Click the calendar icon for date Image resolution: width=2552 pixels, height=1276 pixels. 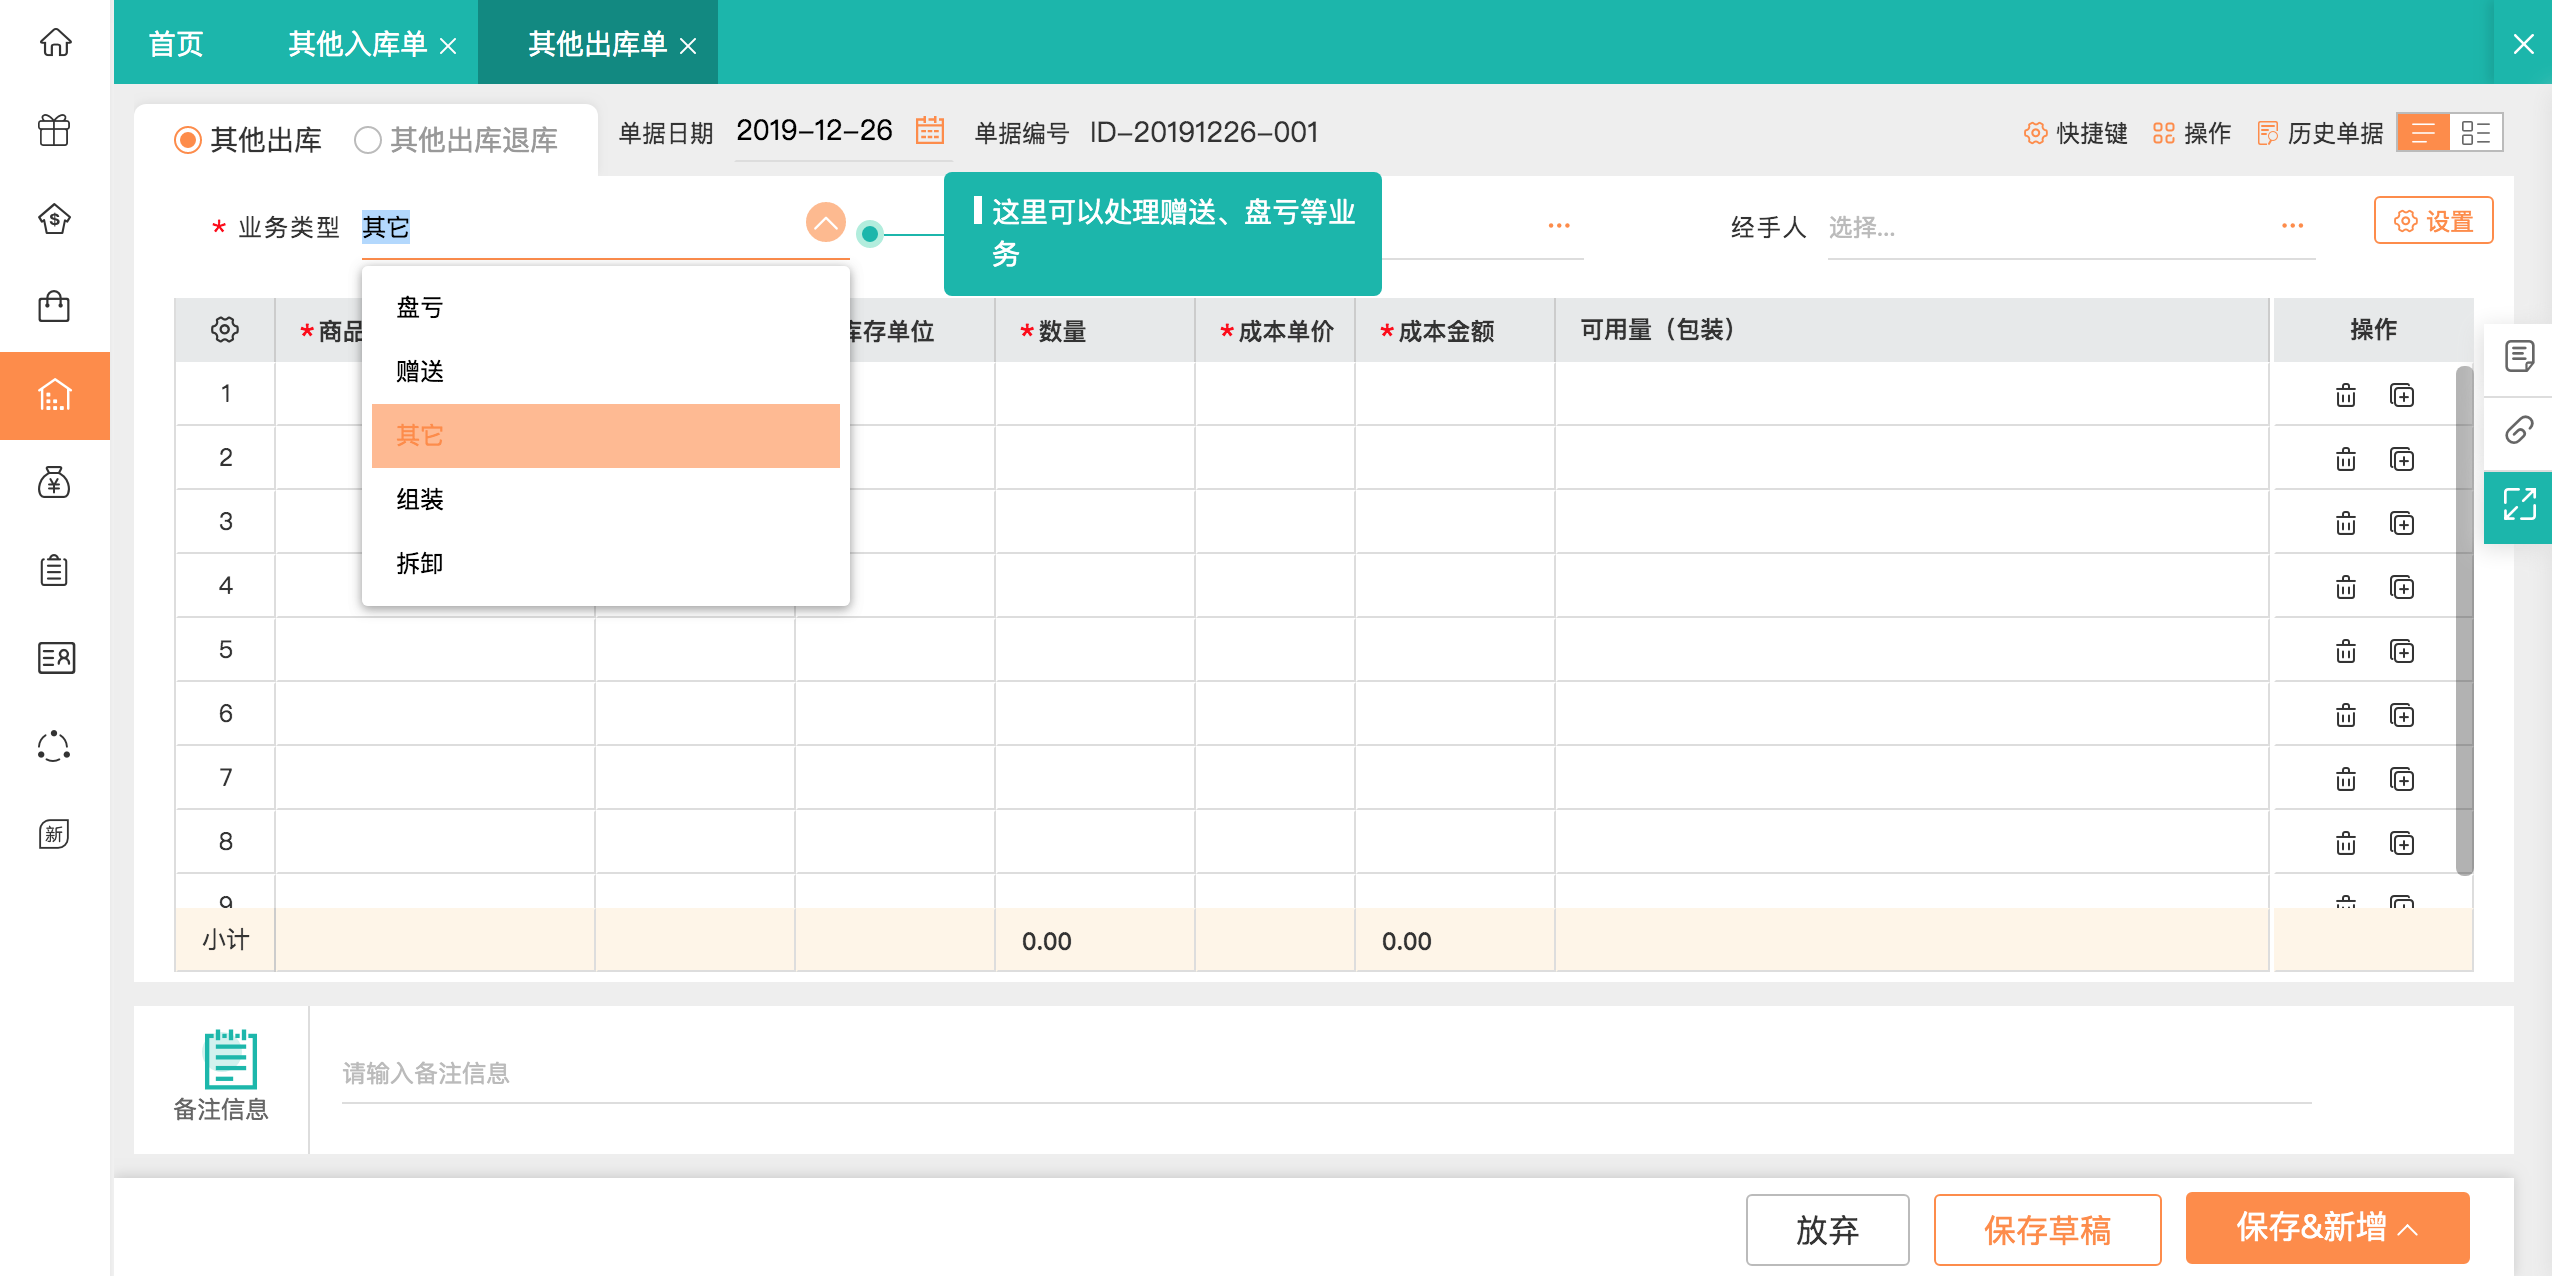pos(926,133)
